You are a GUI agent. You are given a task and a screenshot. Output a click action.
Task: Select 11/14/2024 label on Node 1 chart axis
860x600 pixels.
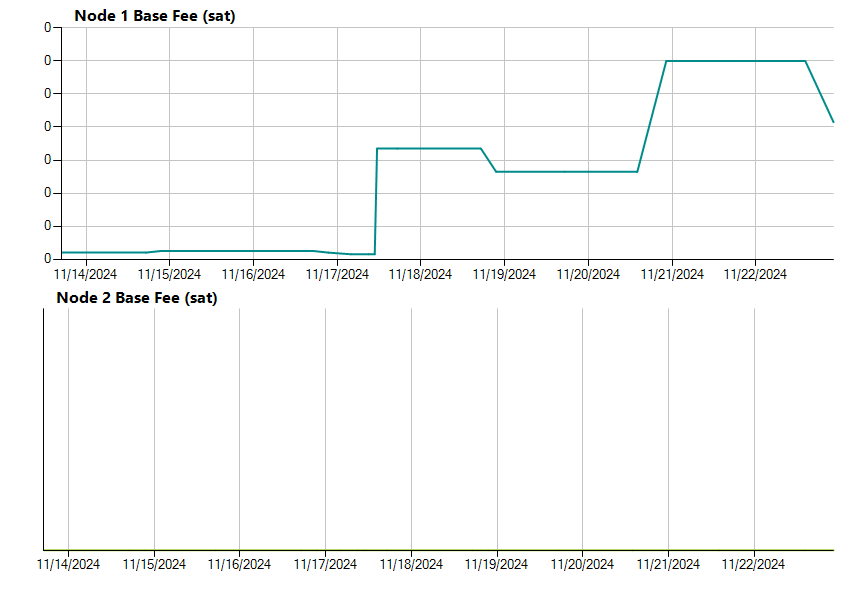click(x=85, y=273)
